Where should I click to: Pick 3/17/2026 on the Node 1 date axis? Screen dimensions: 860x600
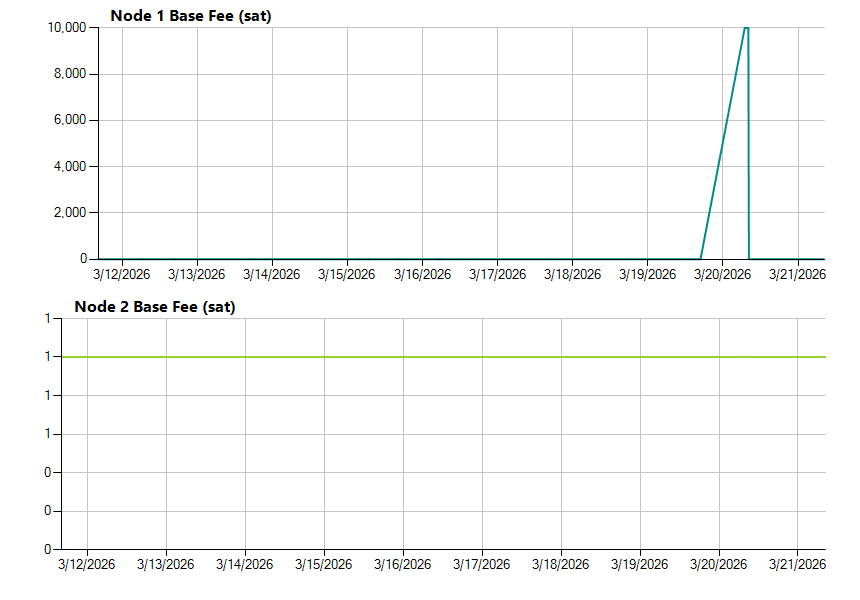click(497, 274)
